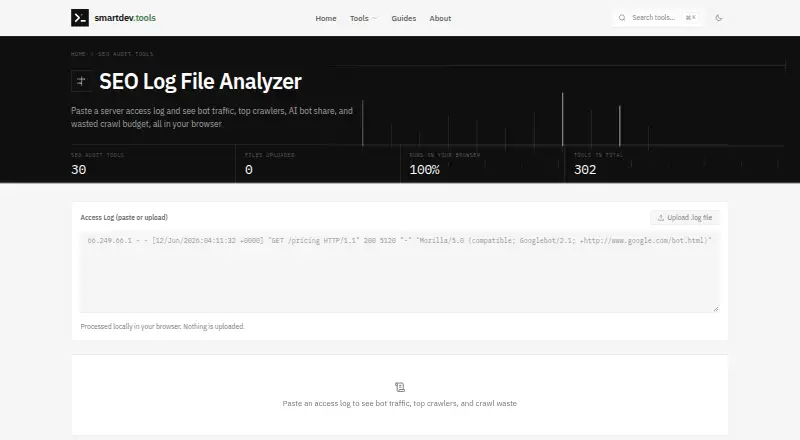Click the Search tools input field
800x440 pixels.
point(658,18)
